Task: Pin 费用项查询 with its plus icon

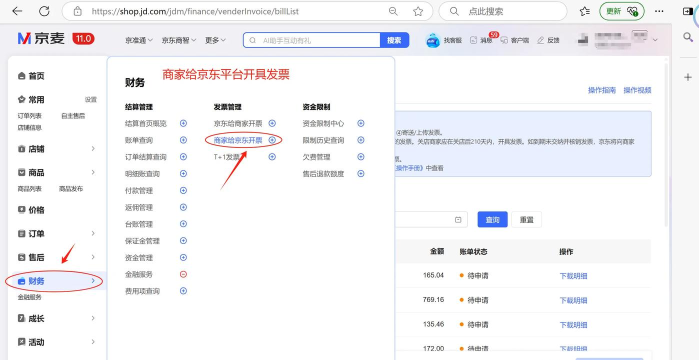Action: click(x=183, y=291)
